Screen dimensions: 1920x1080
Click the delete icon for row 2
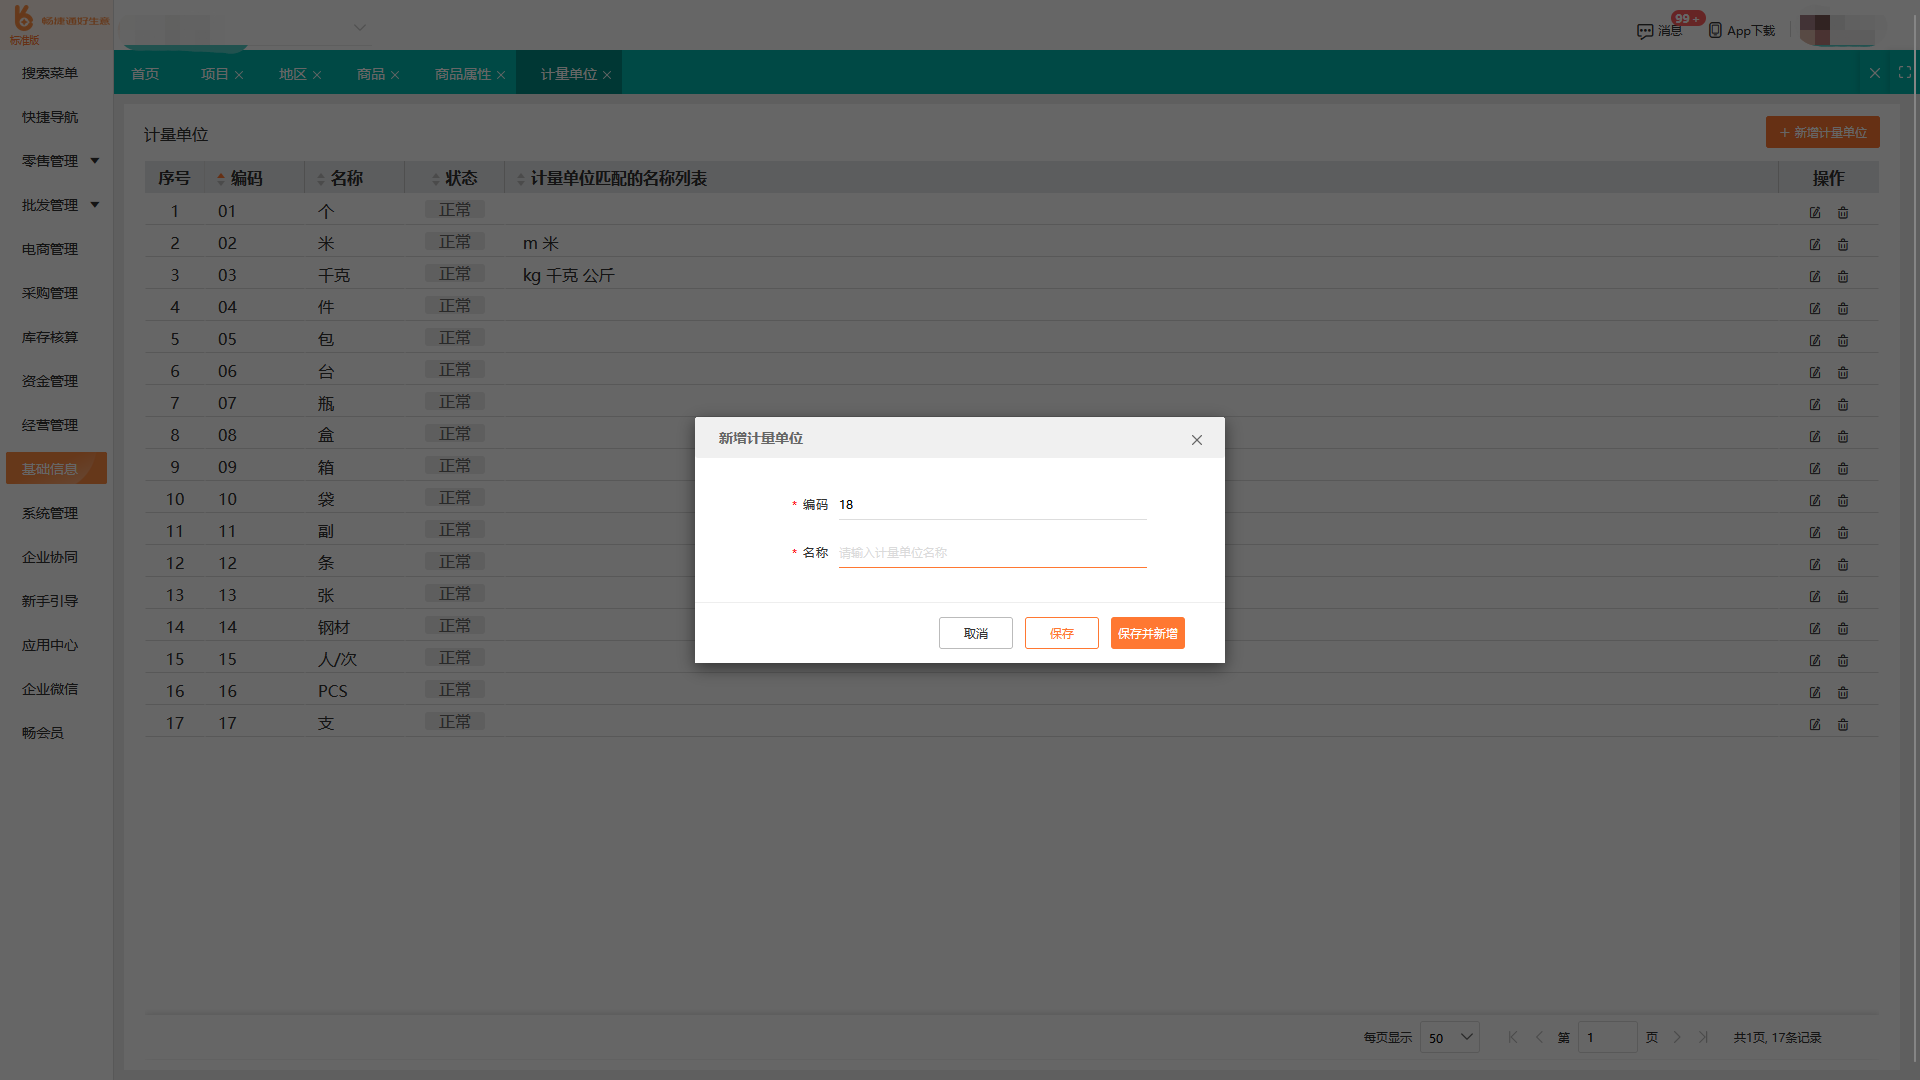(x=1844, y=244)
